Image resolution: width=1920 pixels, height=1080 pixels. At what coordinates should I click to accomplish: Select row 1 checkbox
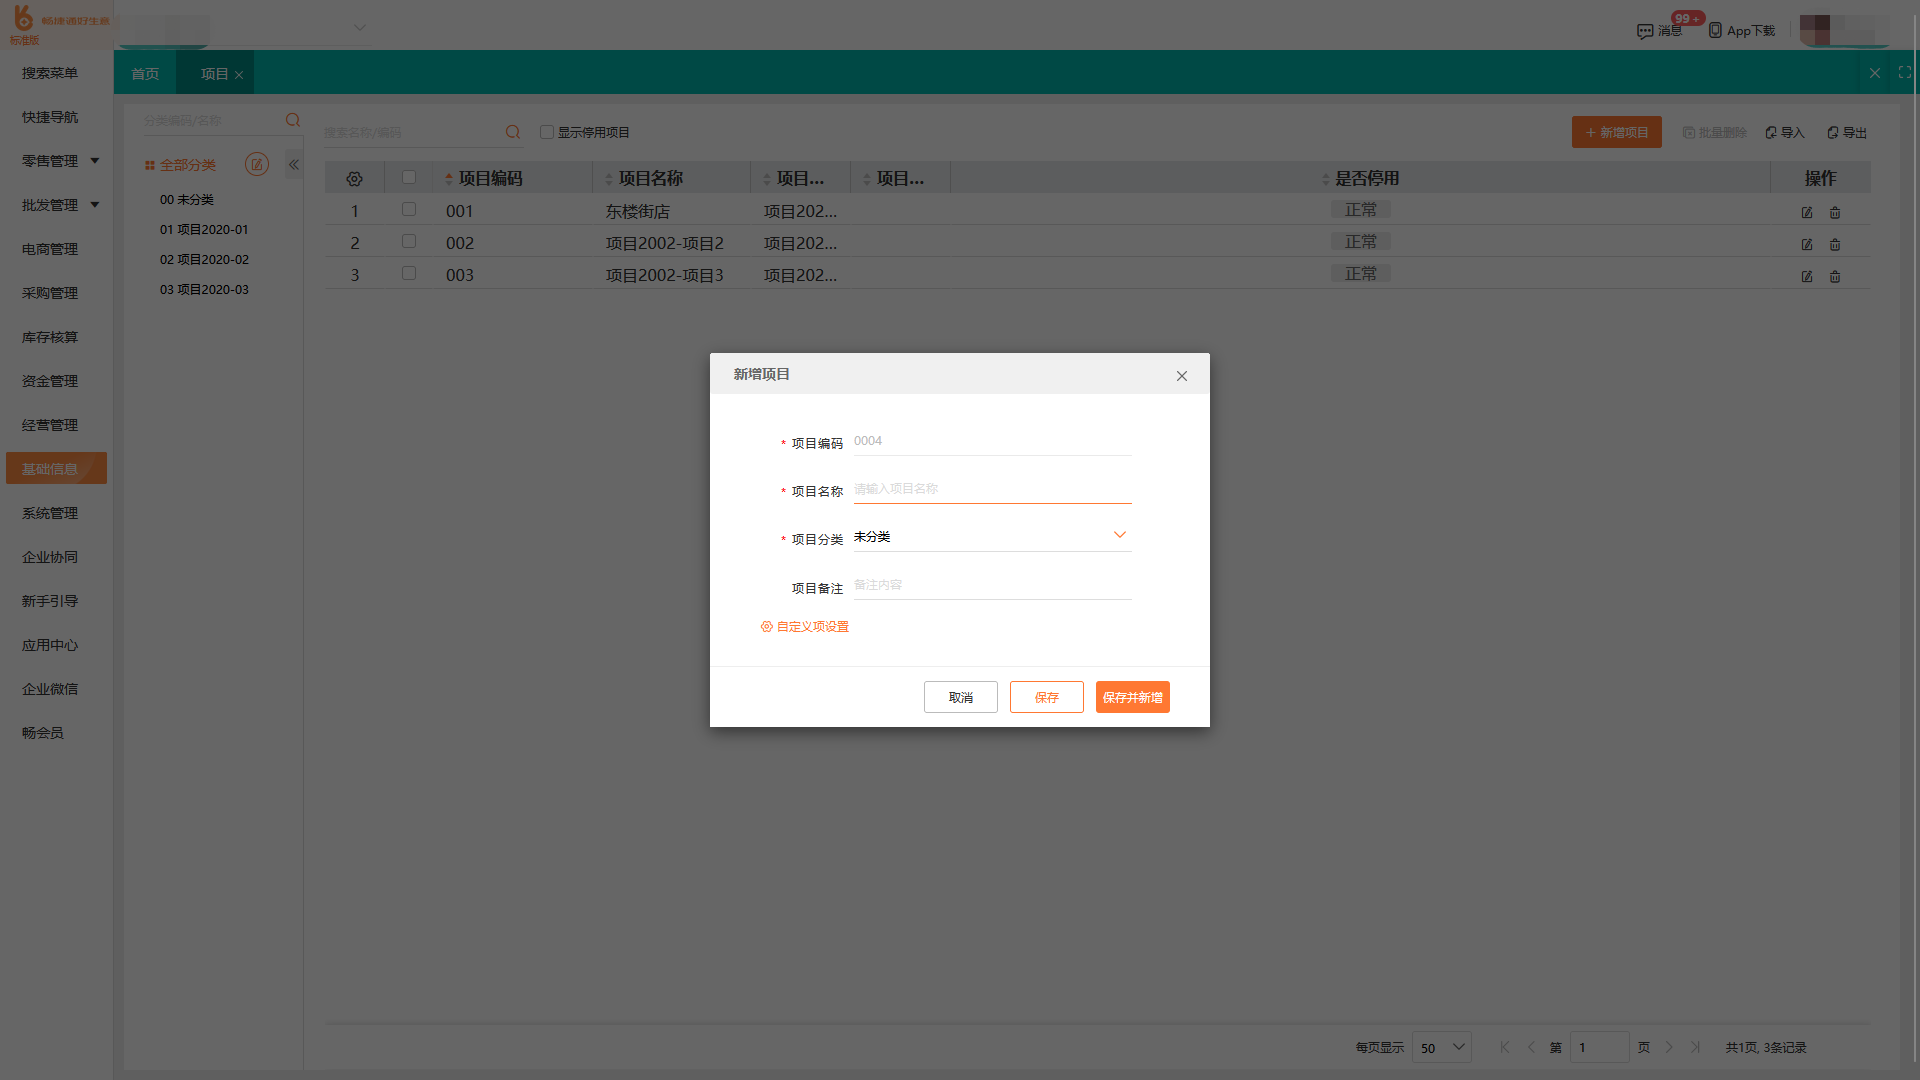(409, 208)
